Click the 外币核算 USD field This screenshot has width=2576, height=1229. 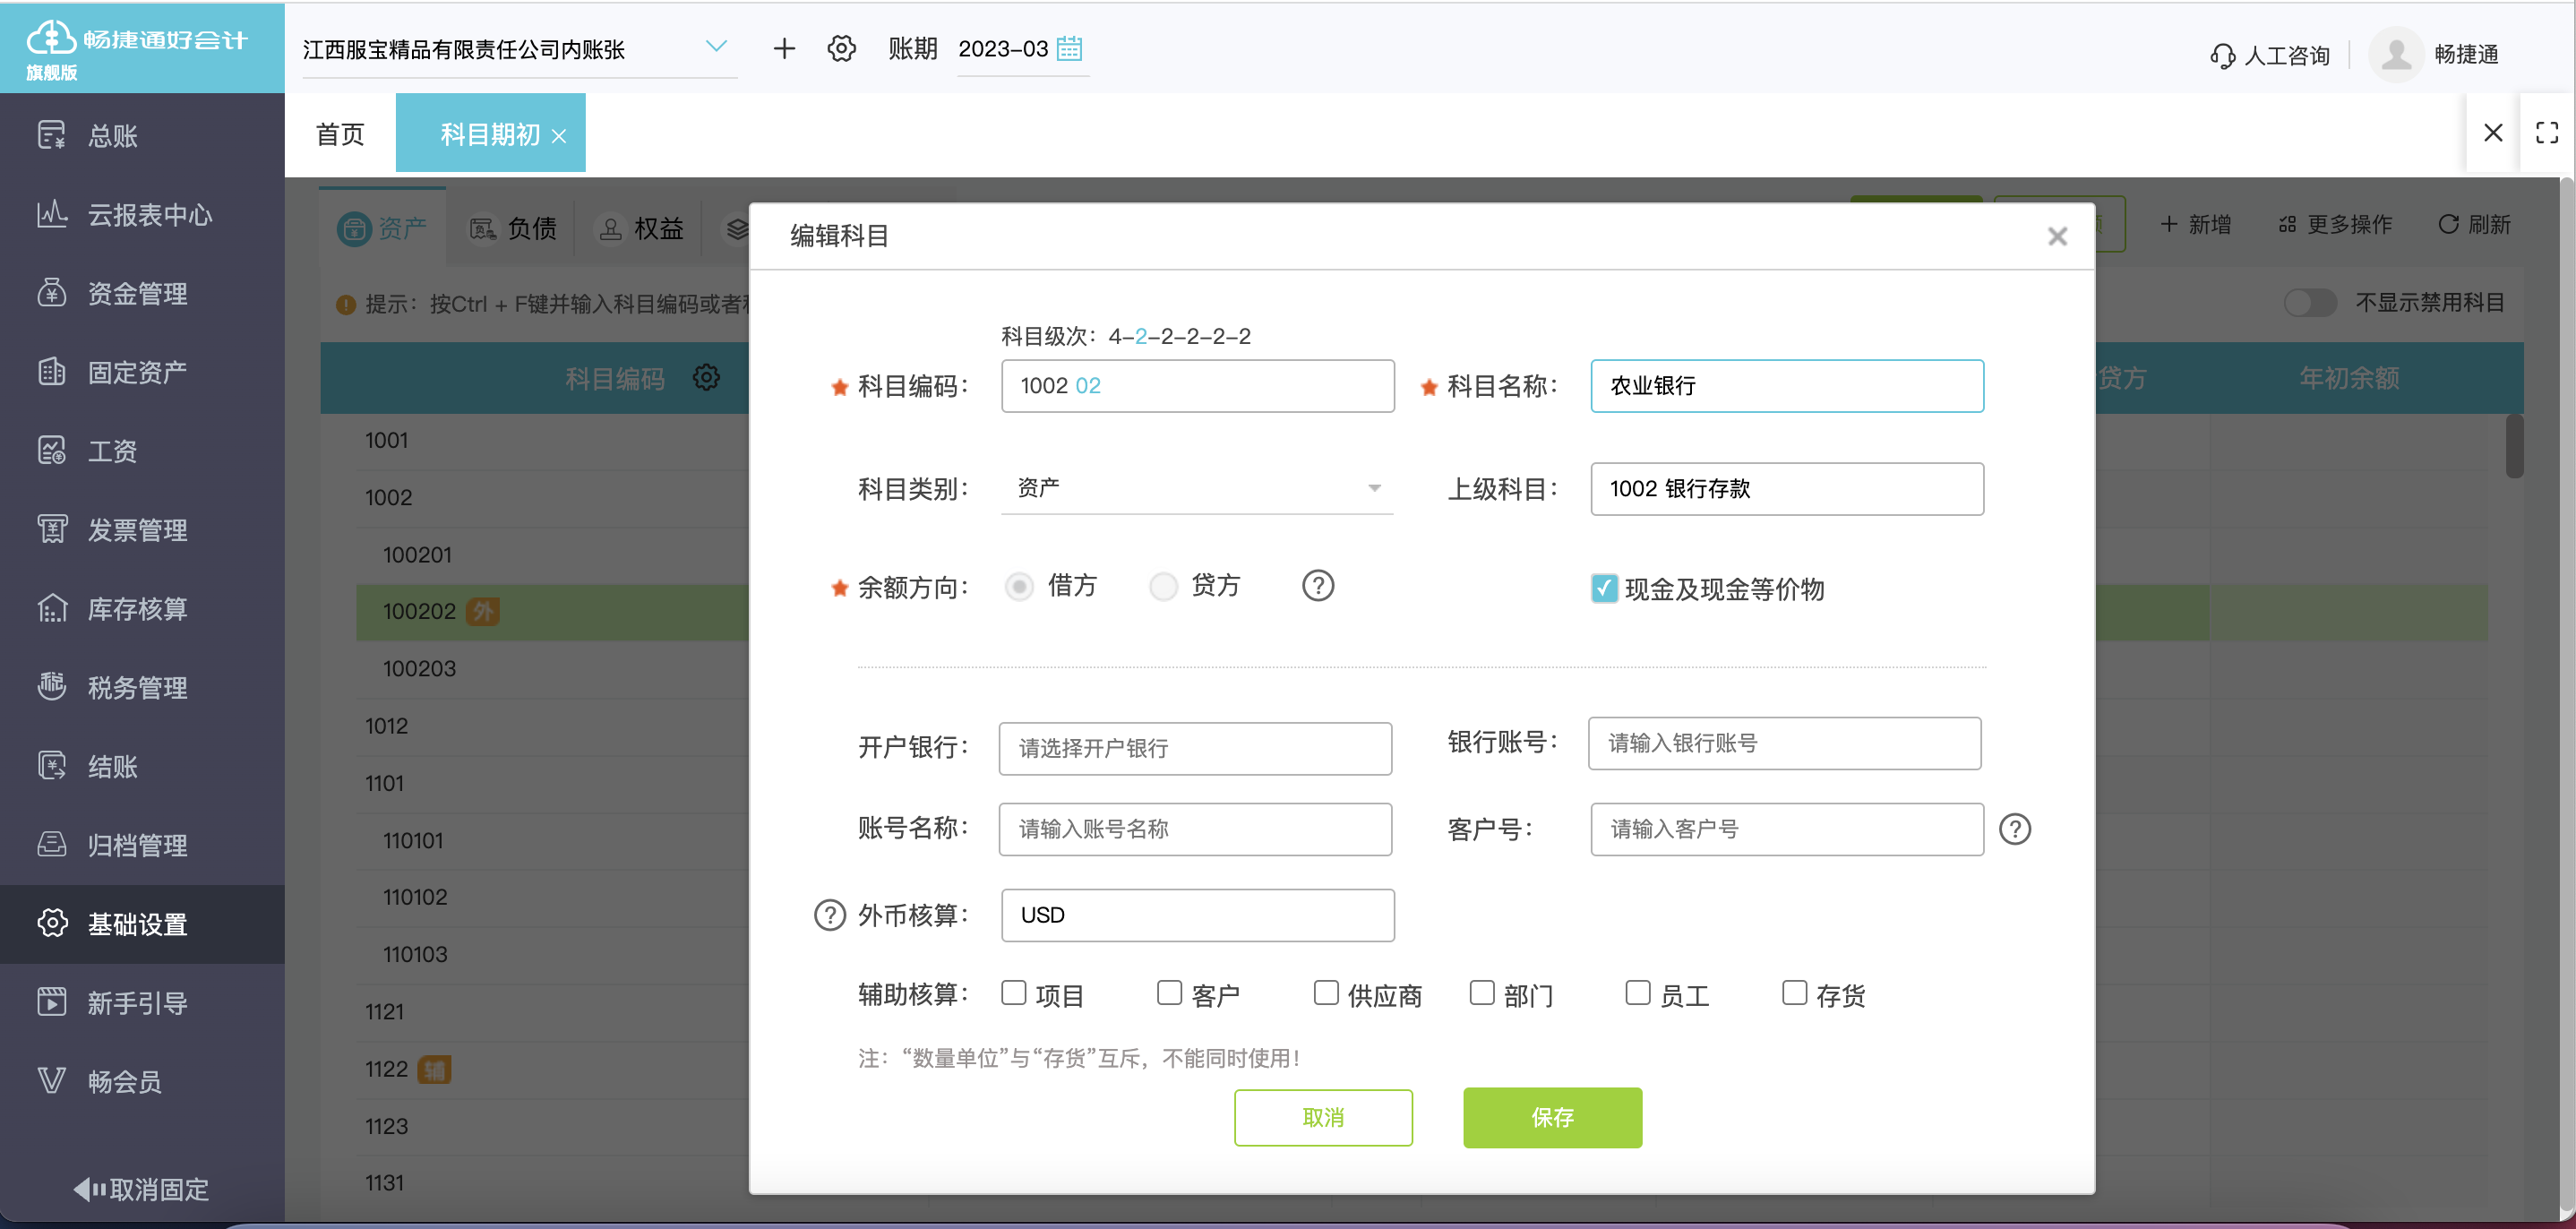(1199, 915)
